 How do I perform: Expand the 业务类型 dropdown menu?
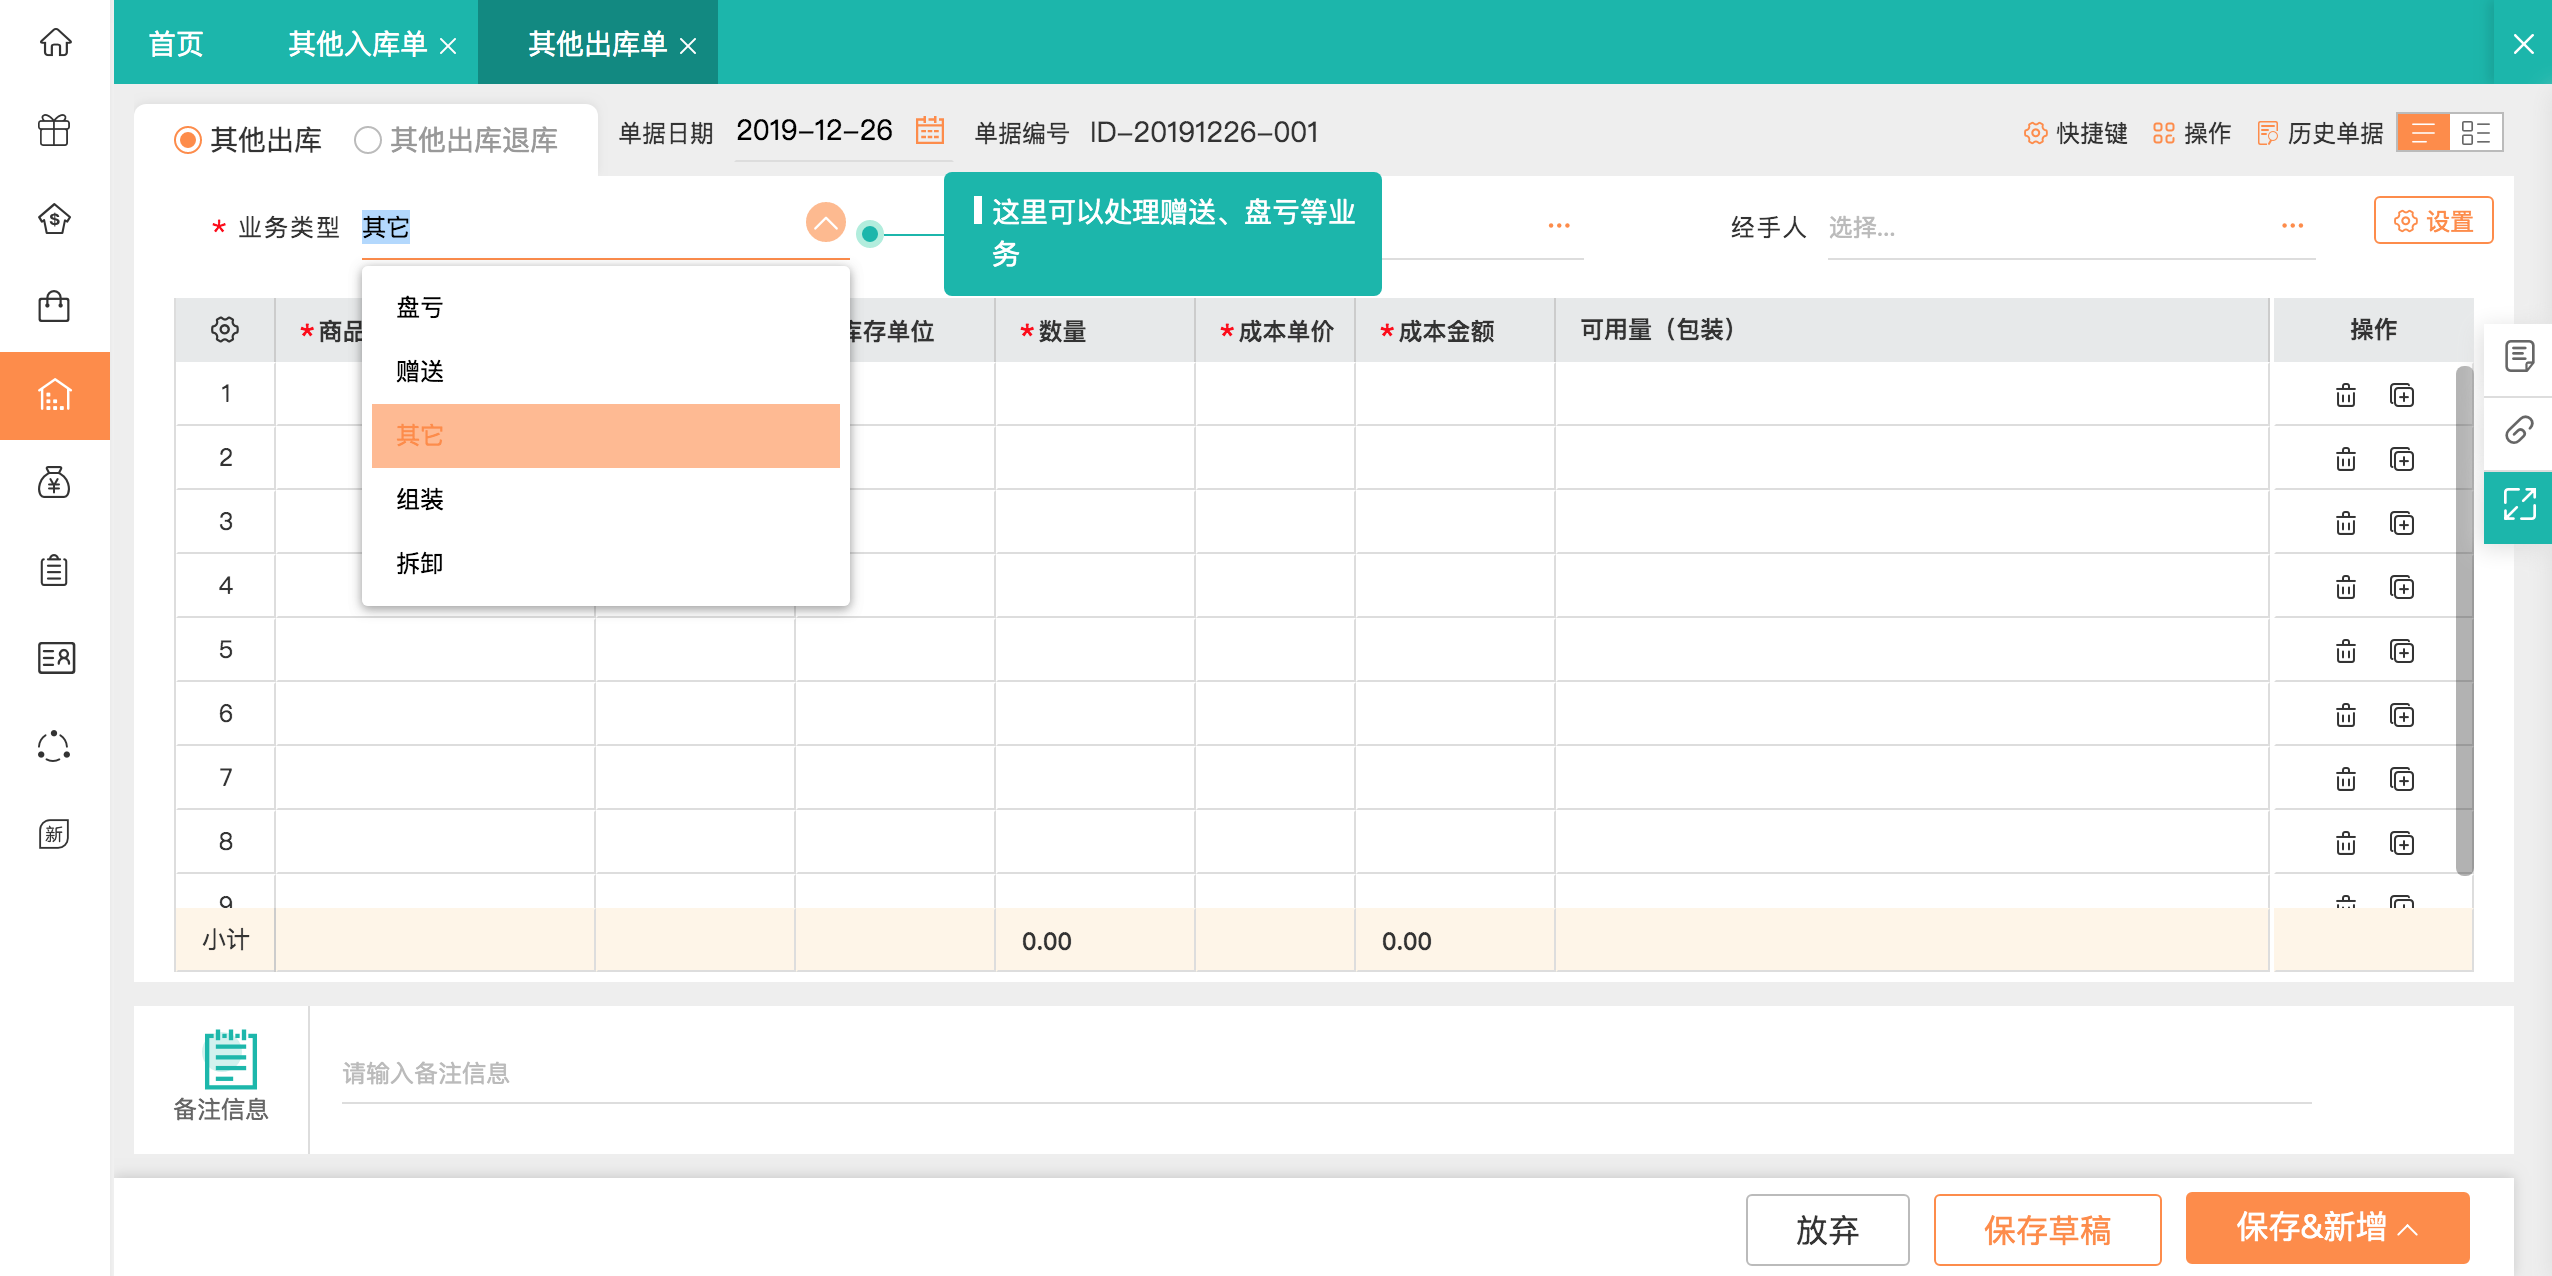(x=827, y=223)
